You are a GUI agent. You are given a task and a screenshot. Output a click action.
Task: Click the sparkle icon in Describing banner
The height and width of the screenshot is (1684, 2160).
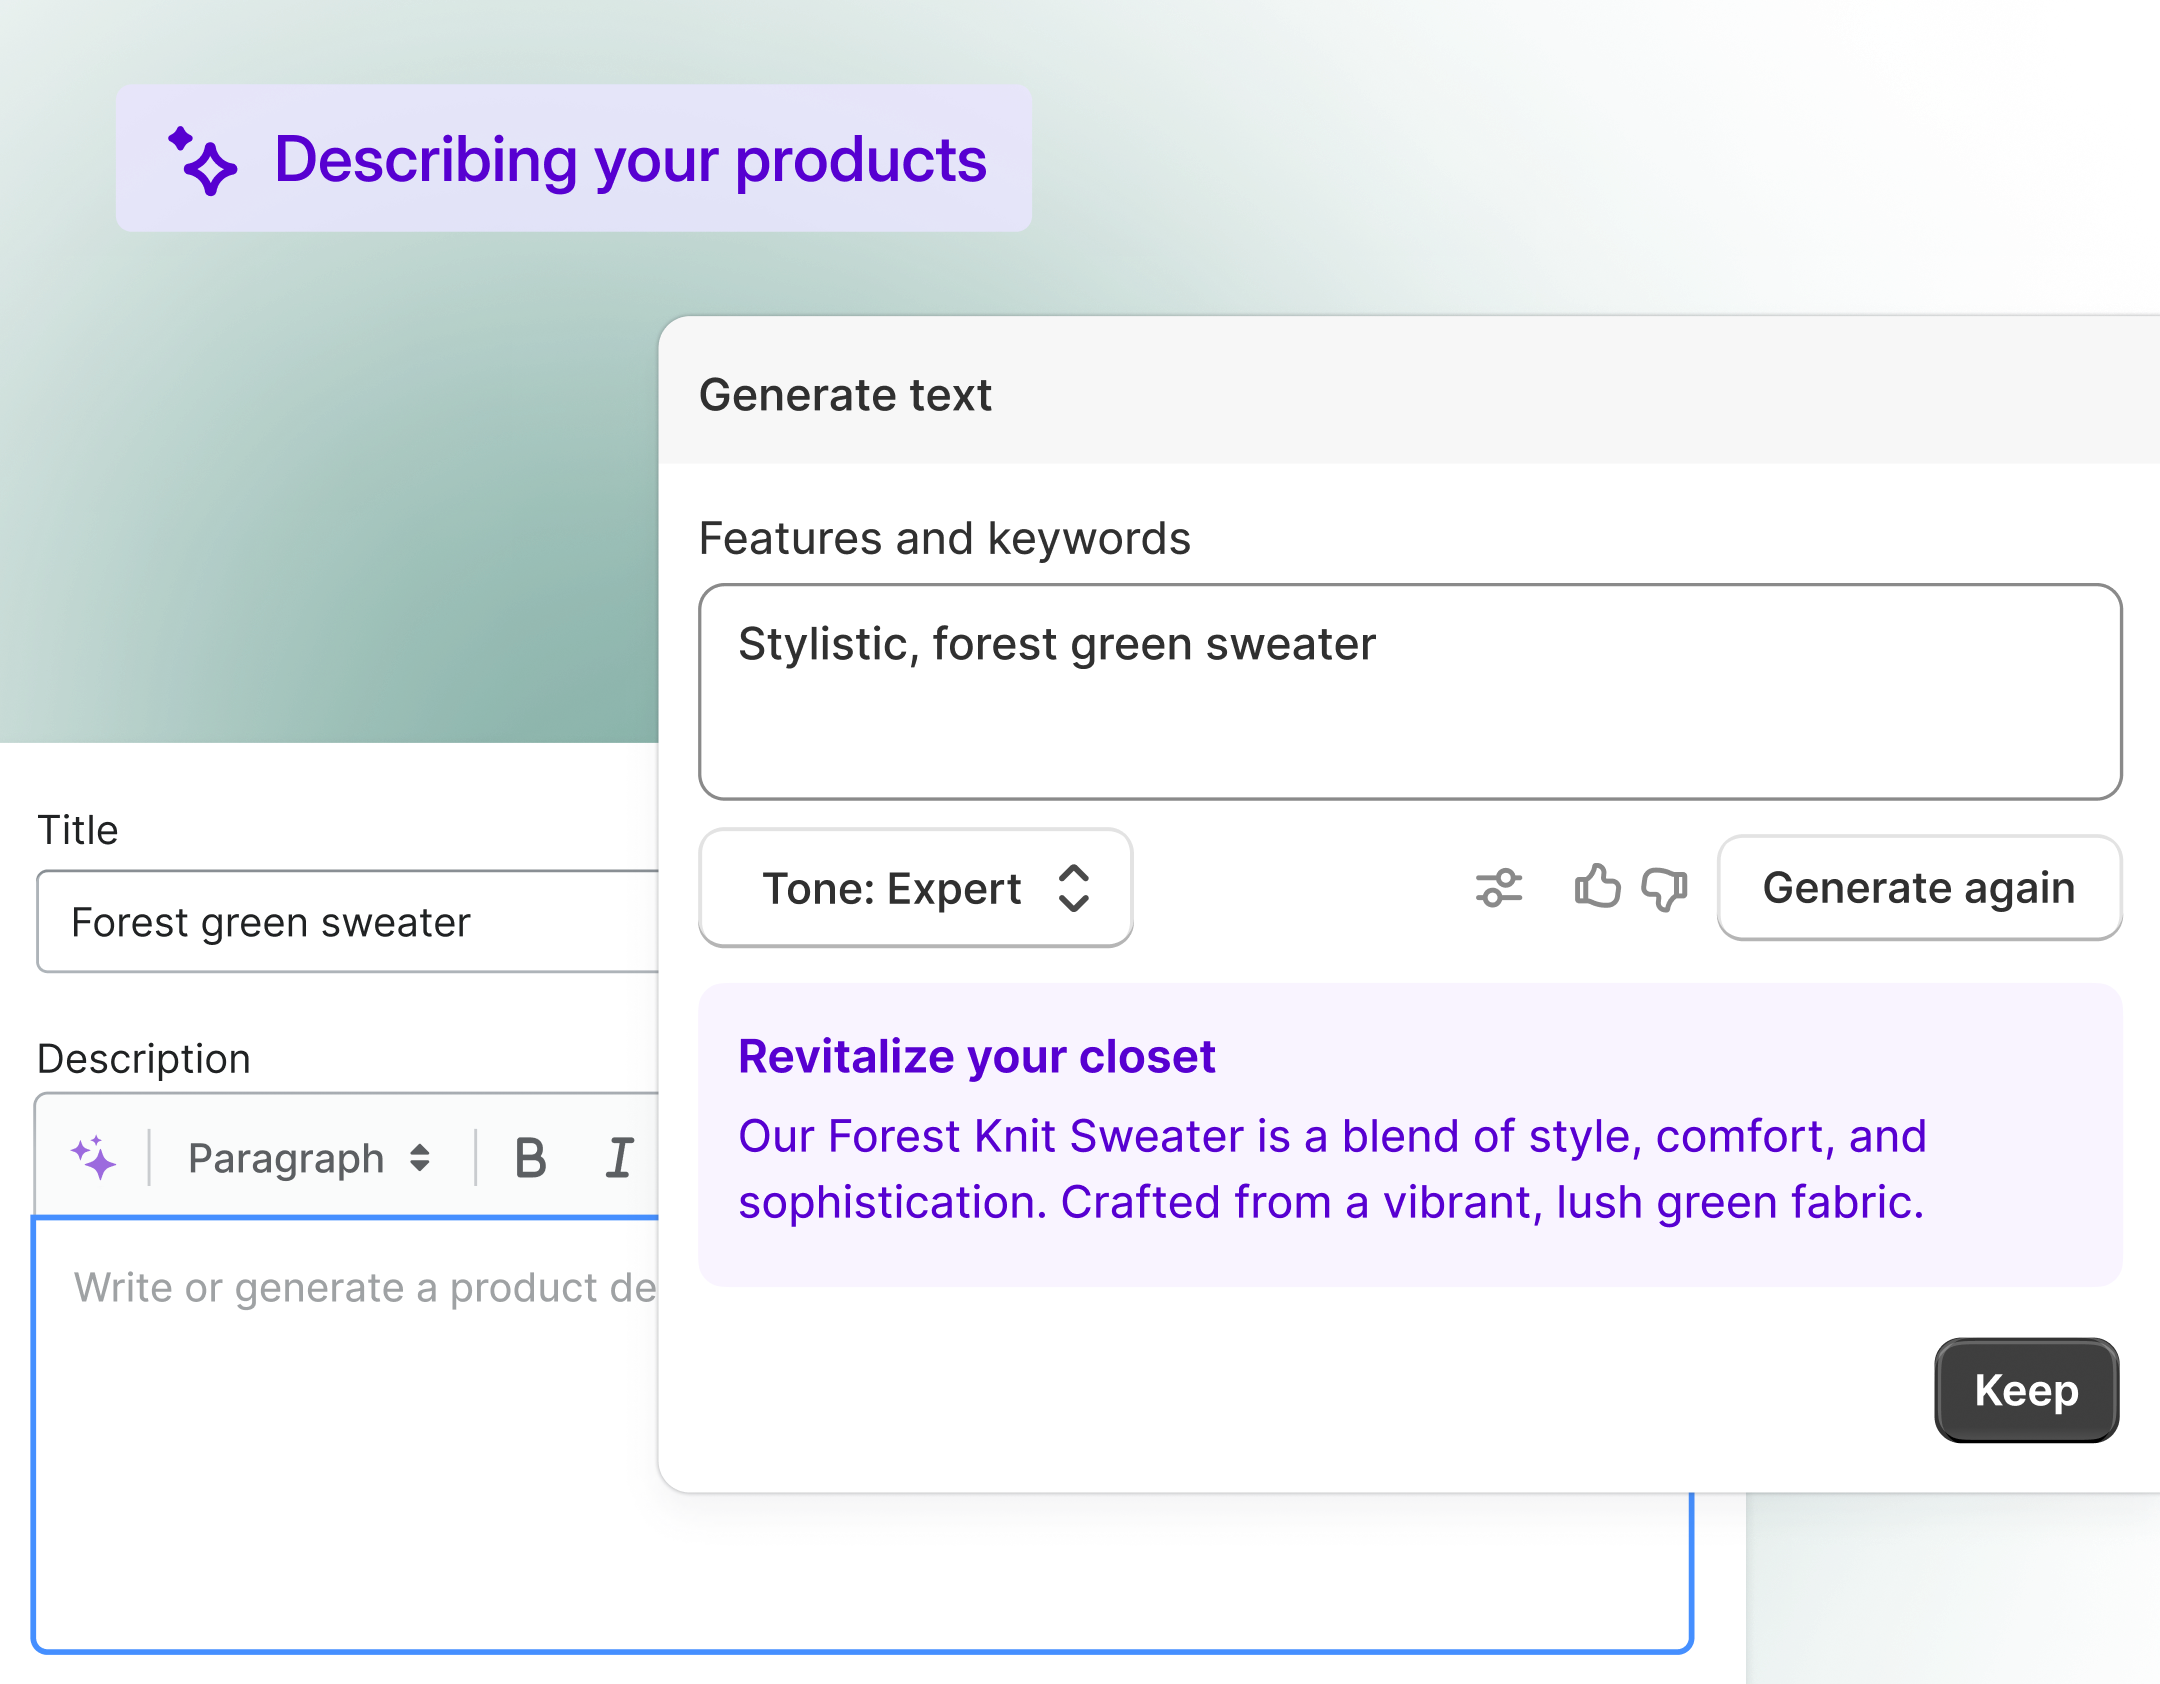(x=202, y=160)
